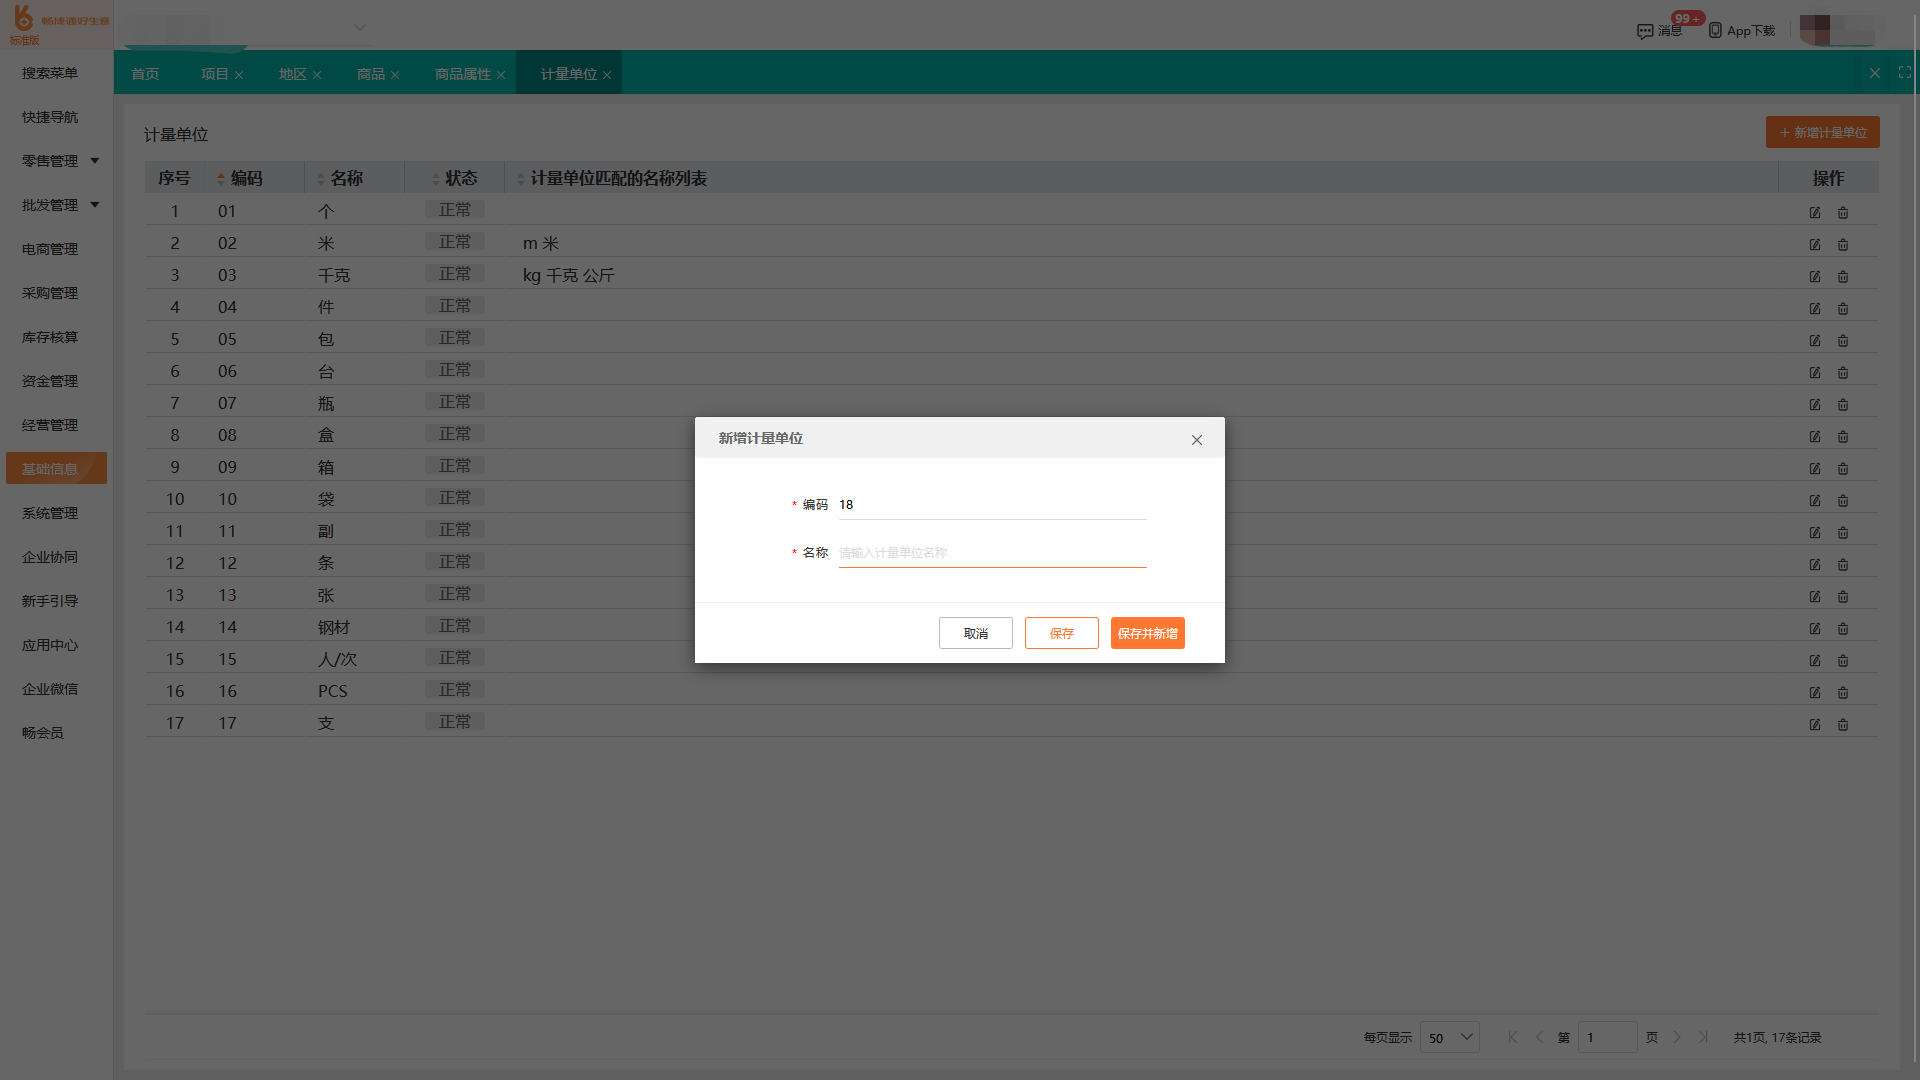Click 保存并新增 button in dialog
Image resolution: width=1920 pixels, height=1080 pixels.
[1147, 633]
